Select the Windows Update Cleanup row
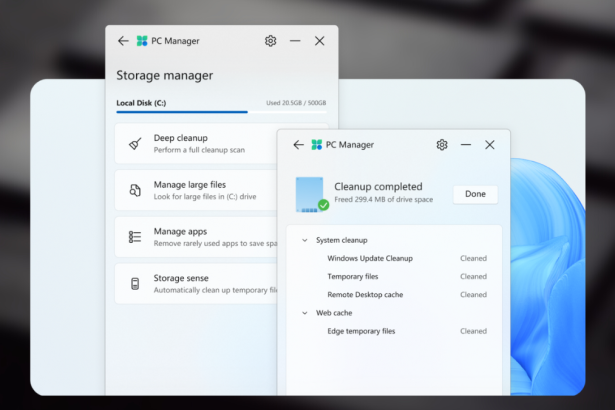This screenshot has height=410, width=615. 394,258
